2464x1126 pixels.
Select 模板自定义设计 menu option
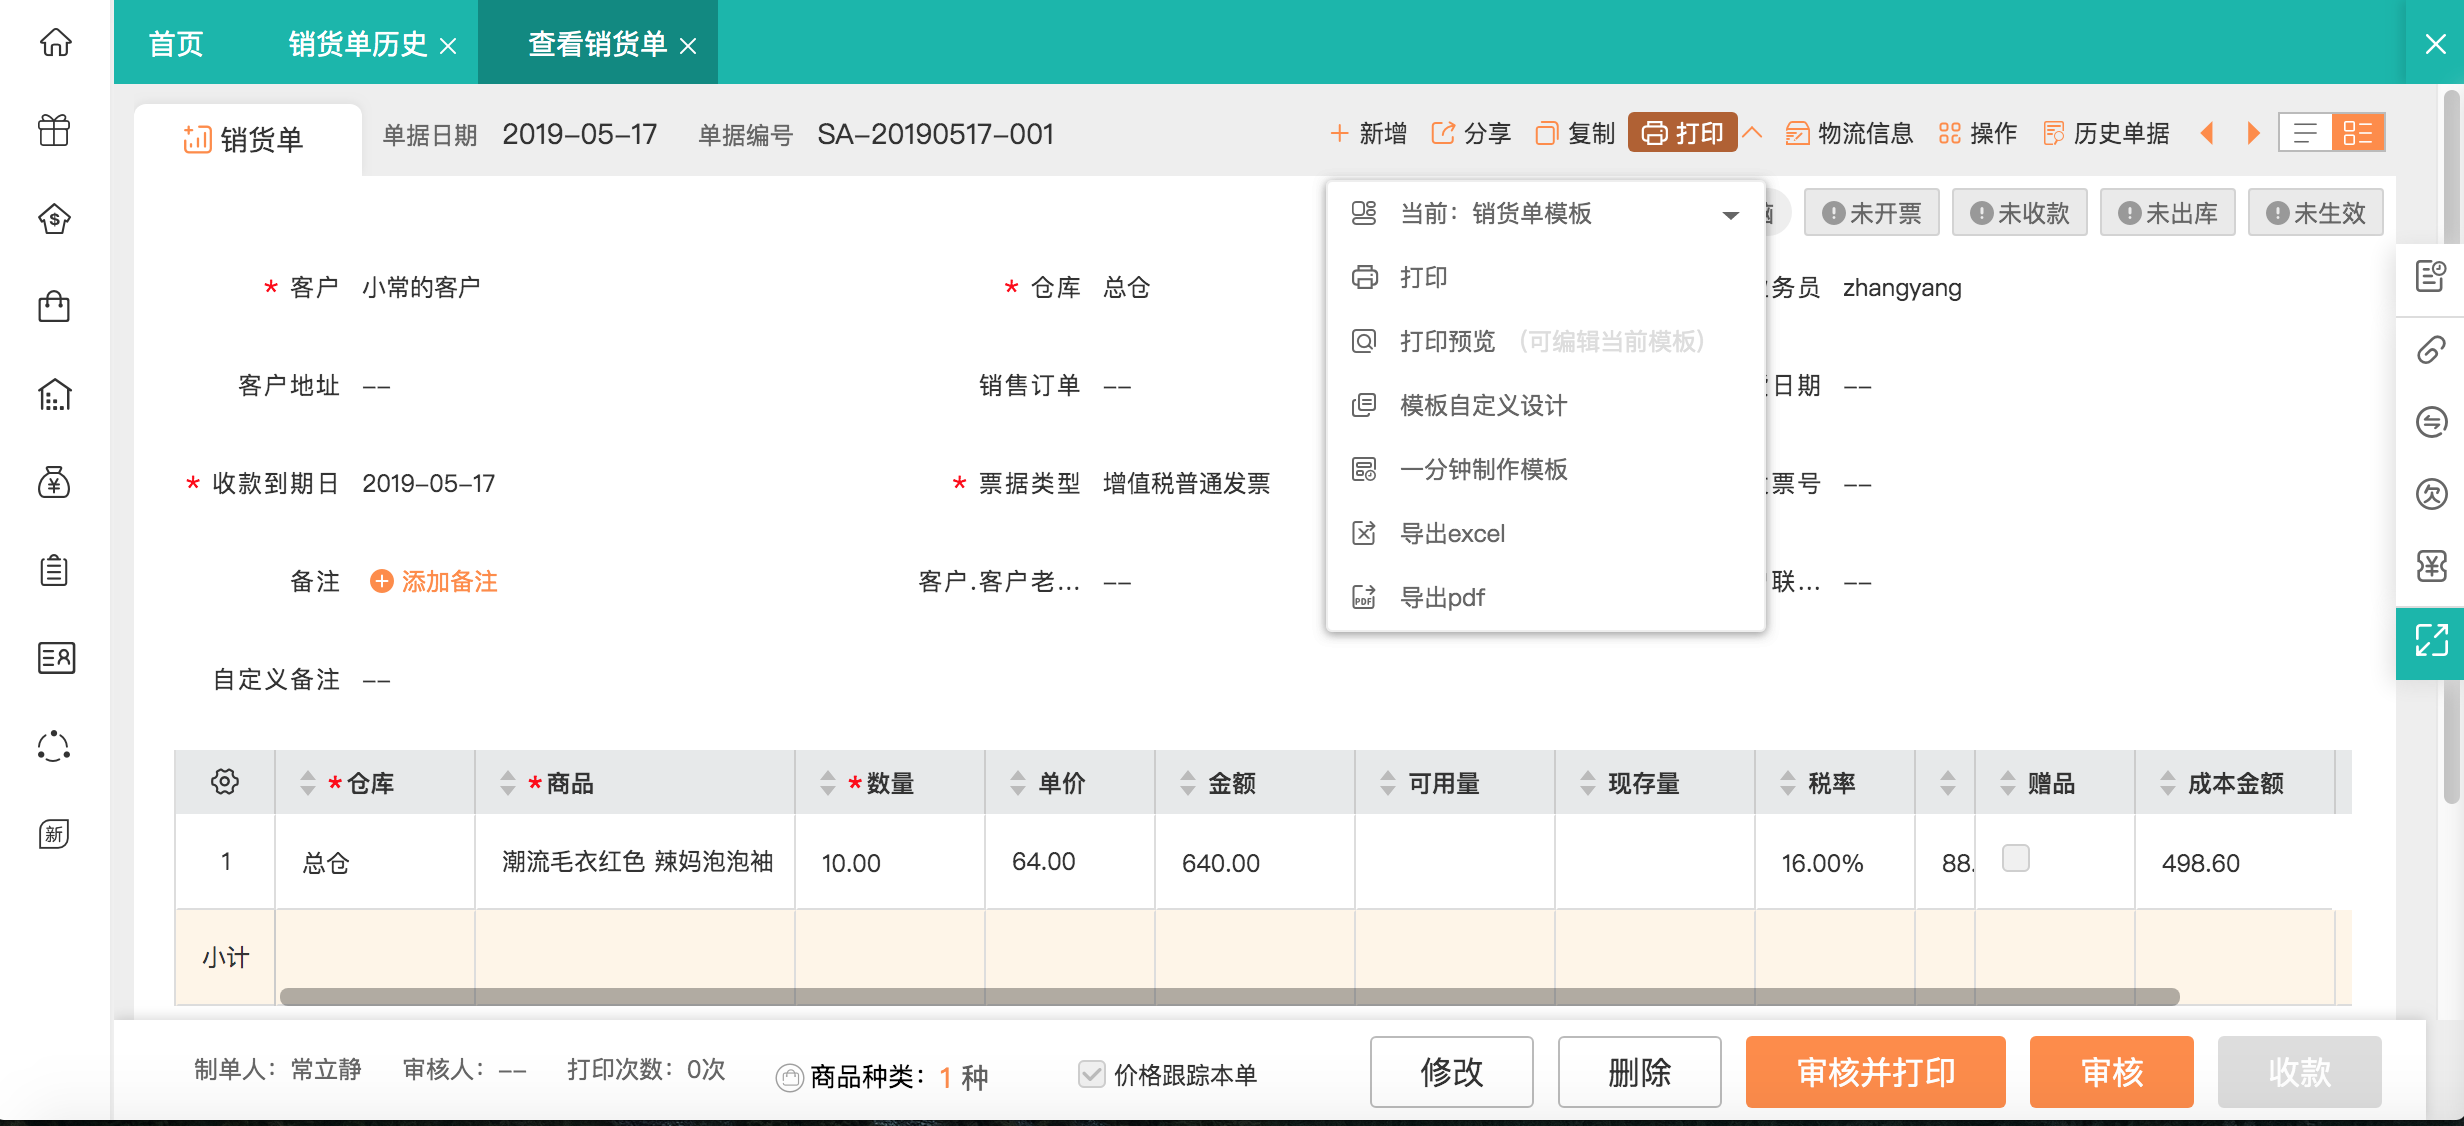pyautogui.click(x=1485, y=405)
